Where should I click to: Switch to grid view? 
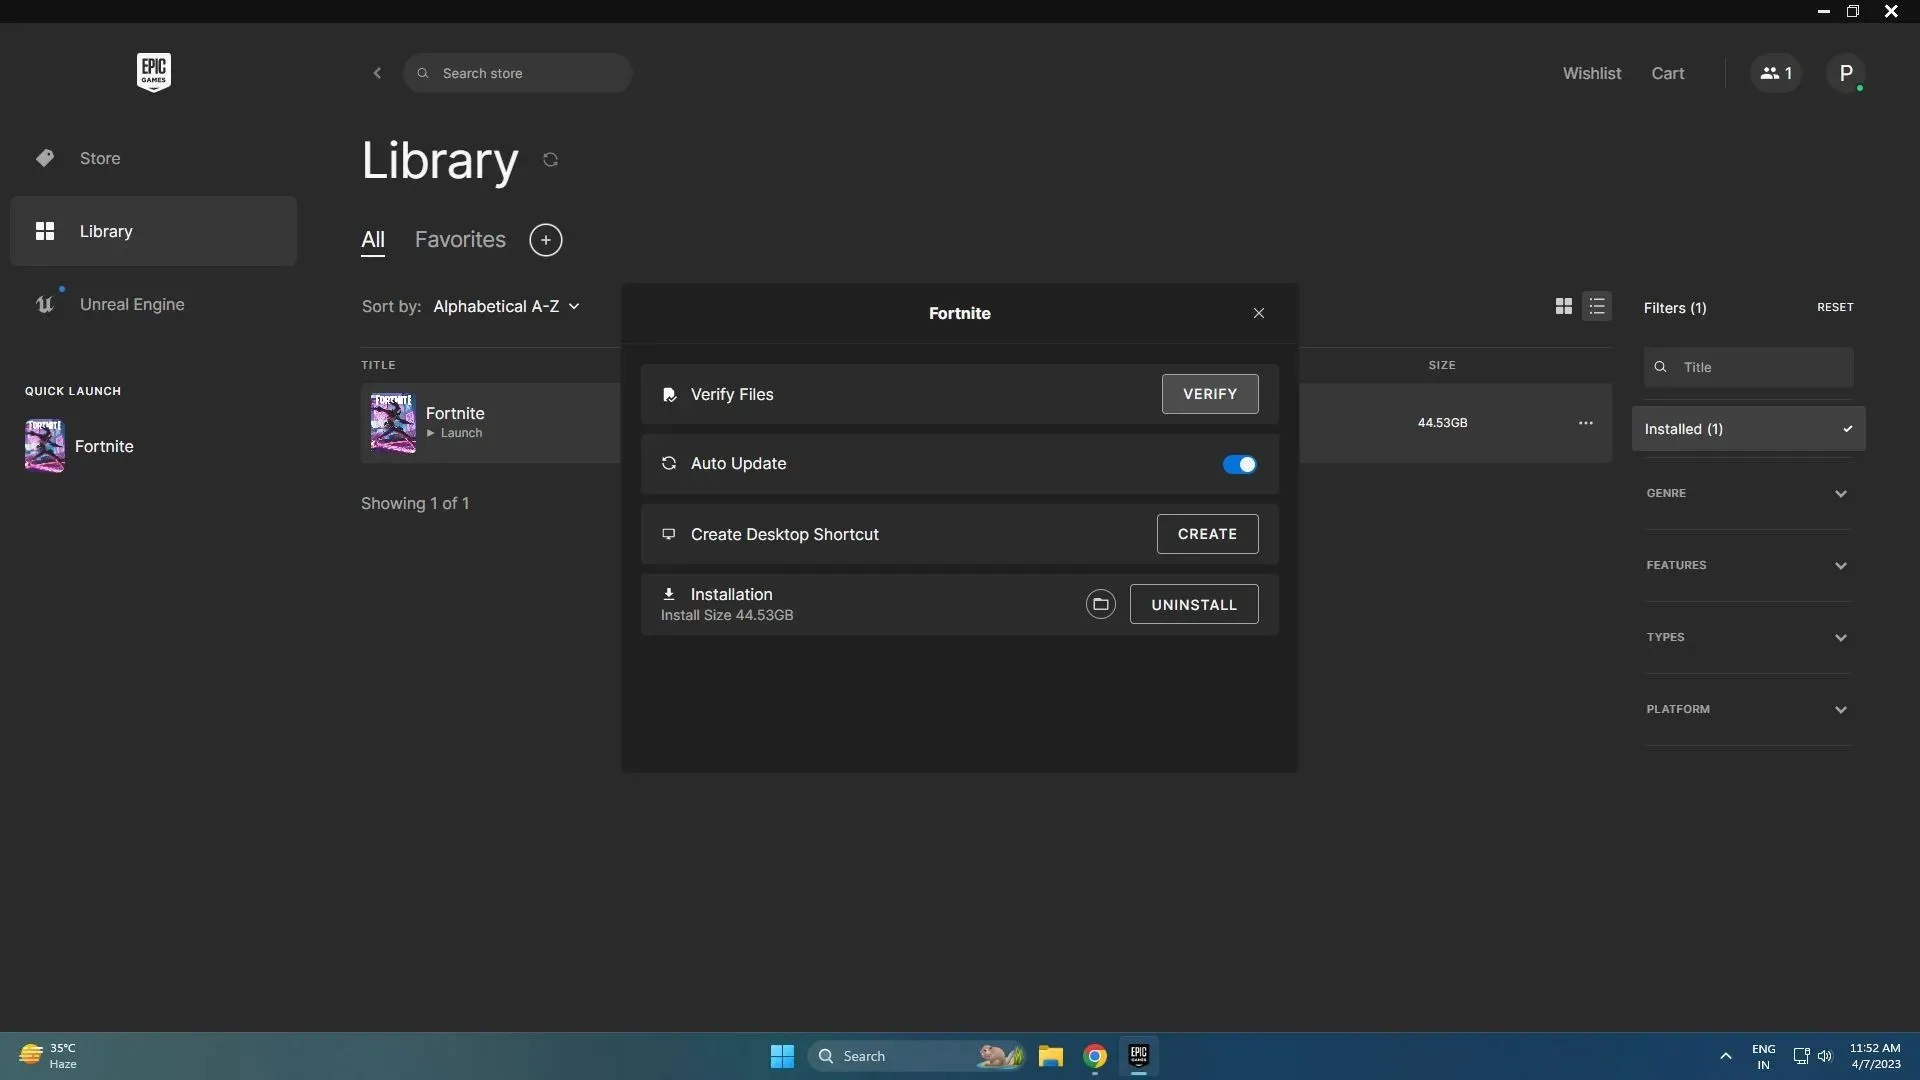click(x=1564, y=306)
